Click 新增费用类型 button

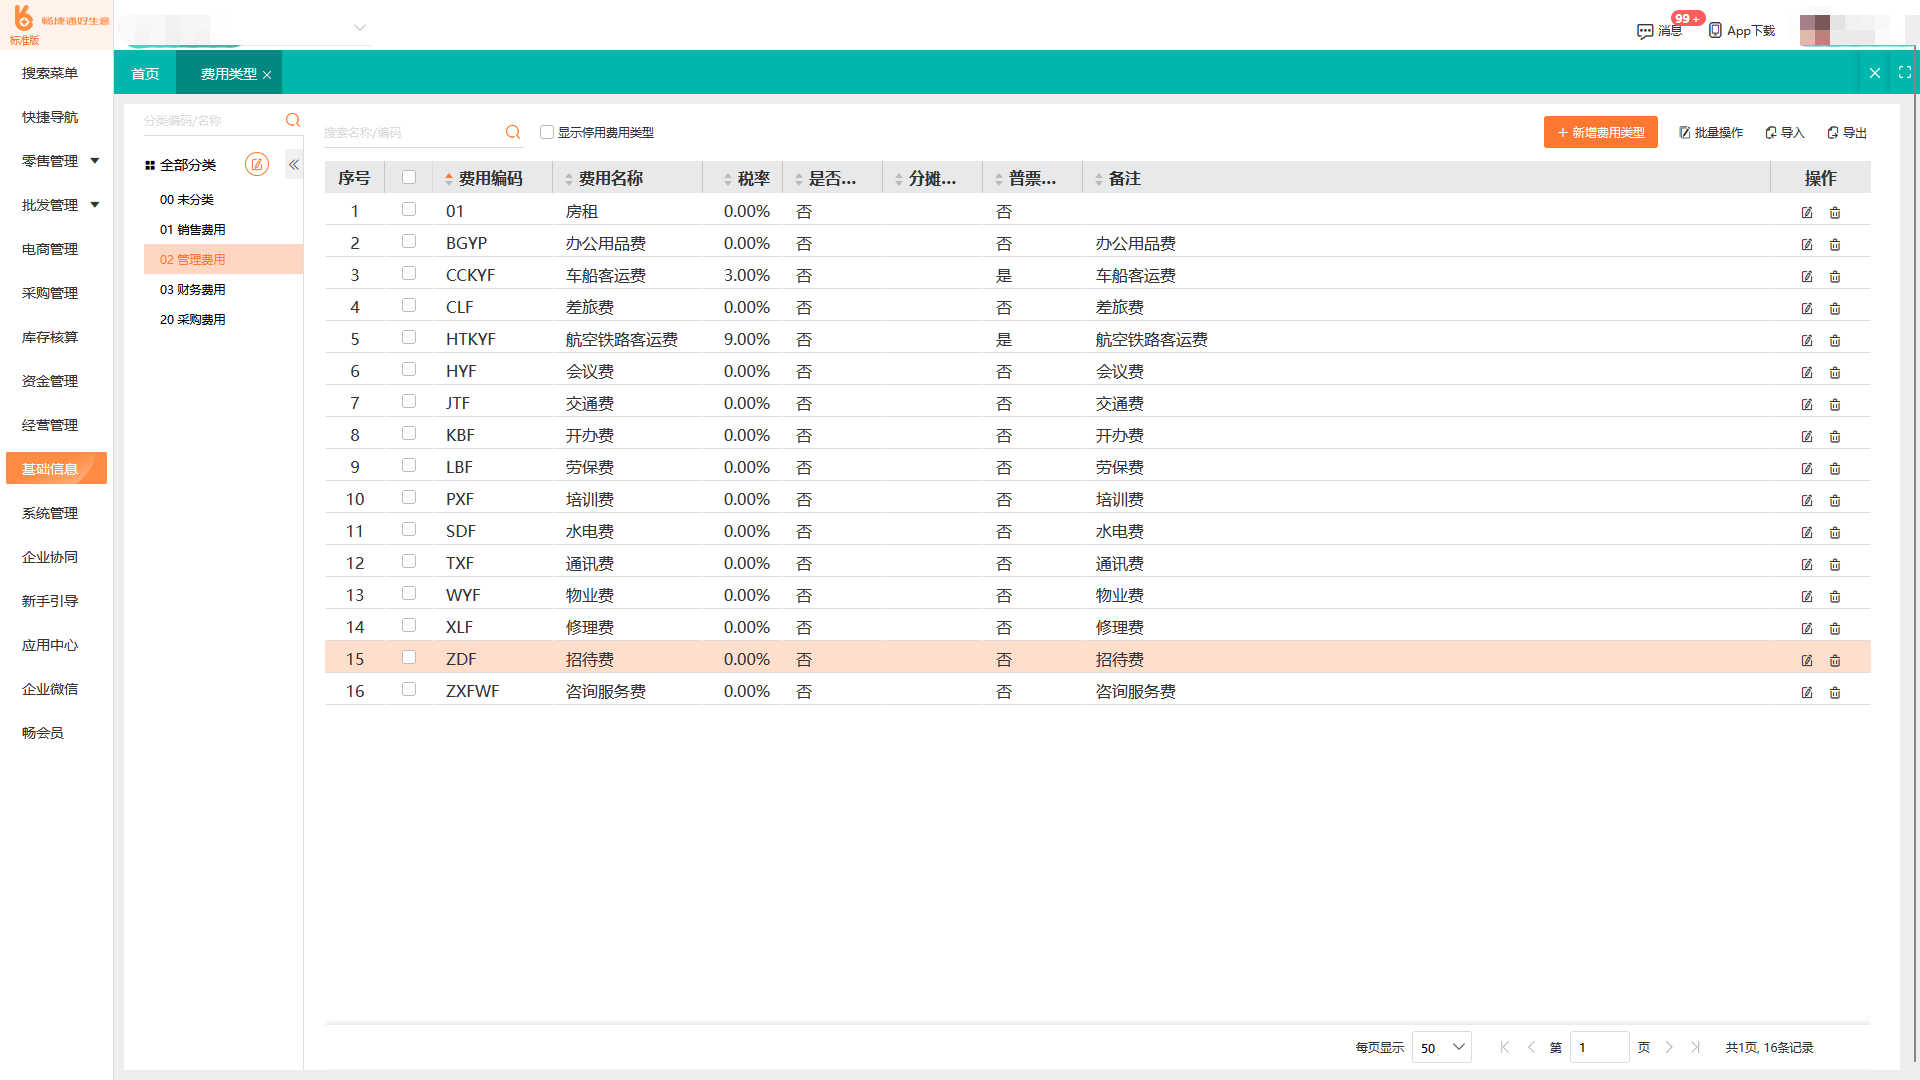(1597, 131)
